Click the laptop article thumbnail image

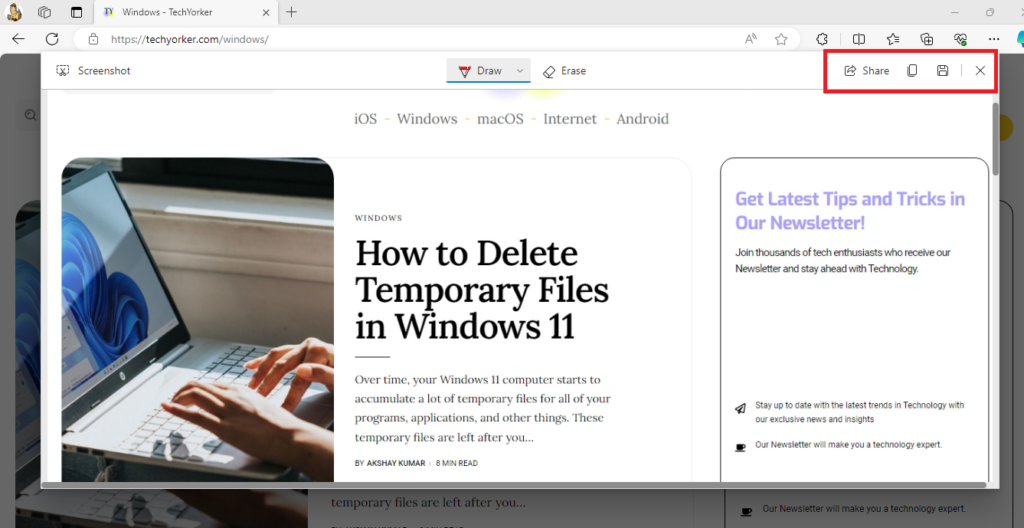pos(198,320)
